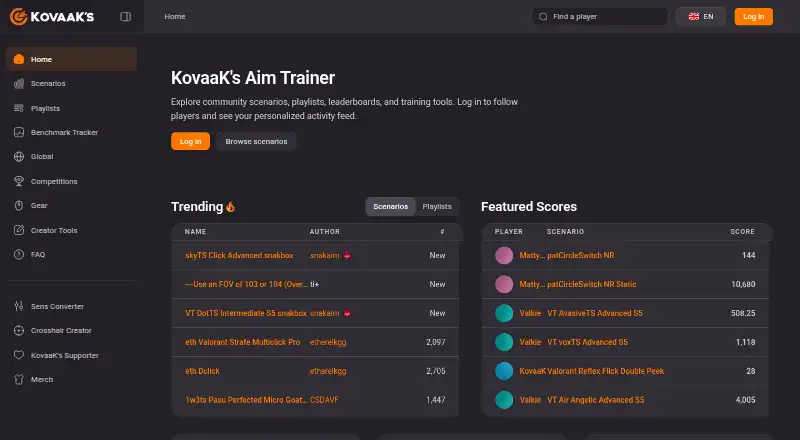Screen dimensions: 800x440
Task: Click the Scenarios sidebar icon
Action: pyautogui.click(x=19, y=84)
